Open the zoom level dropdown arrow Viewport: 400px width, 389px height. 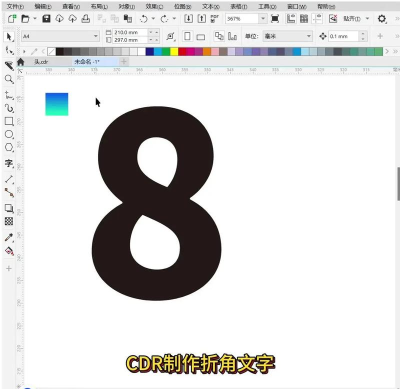tap(263, 19)
